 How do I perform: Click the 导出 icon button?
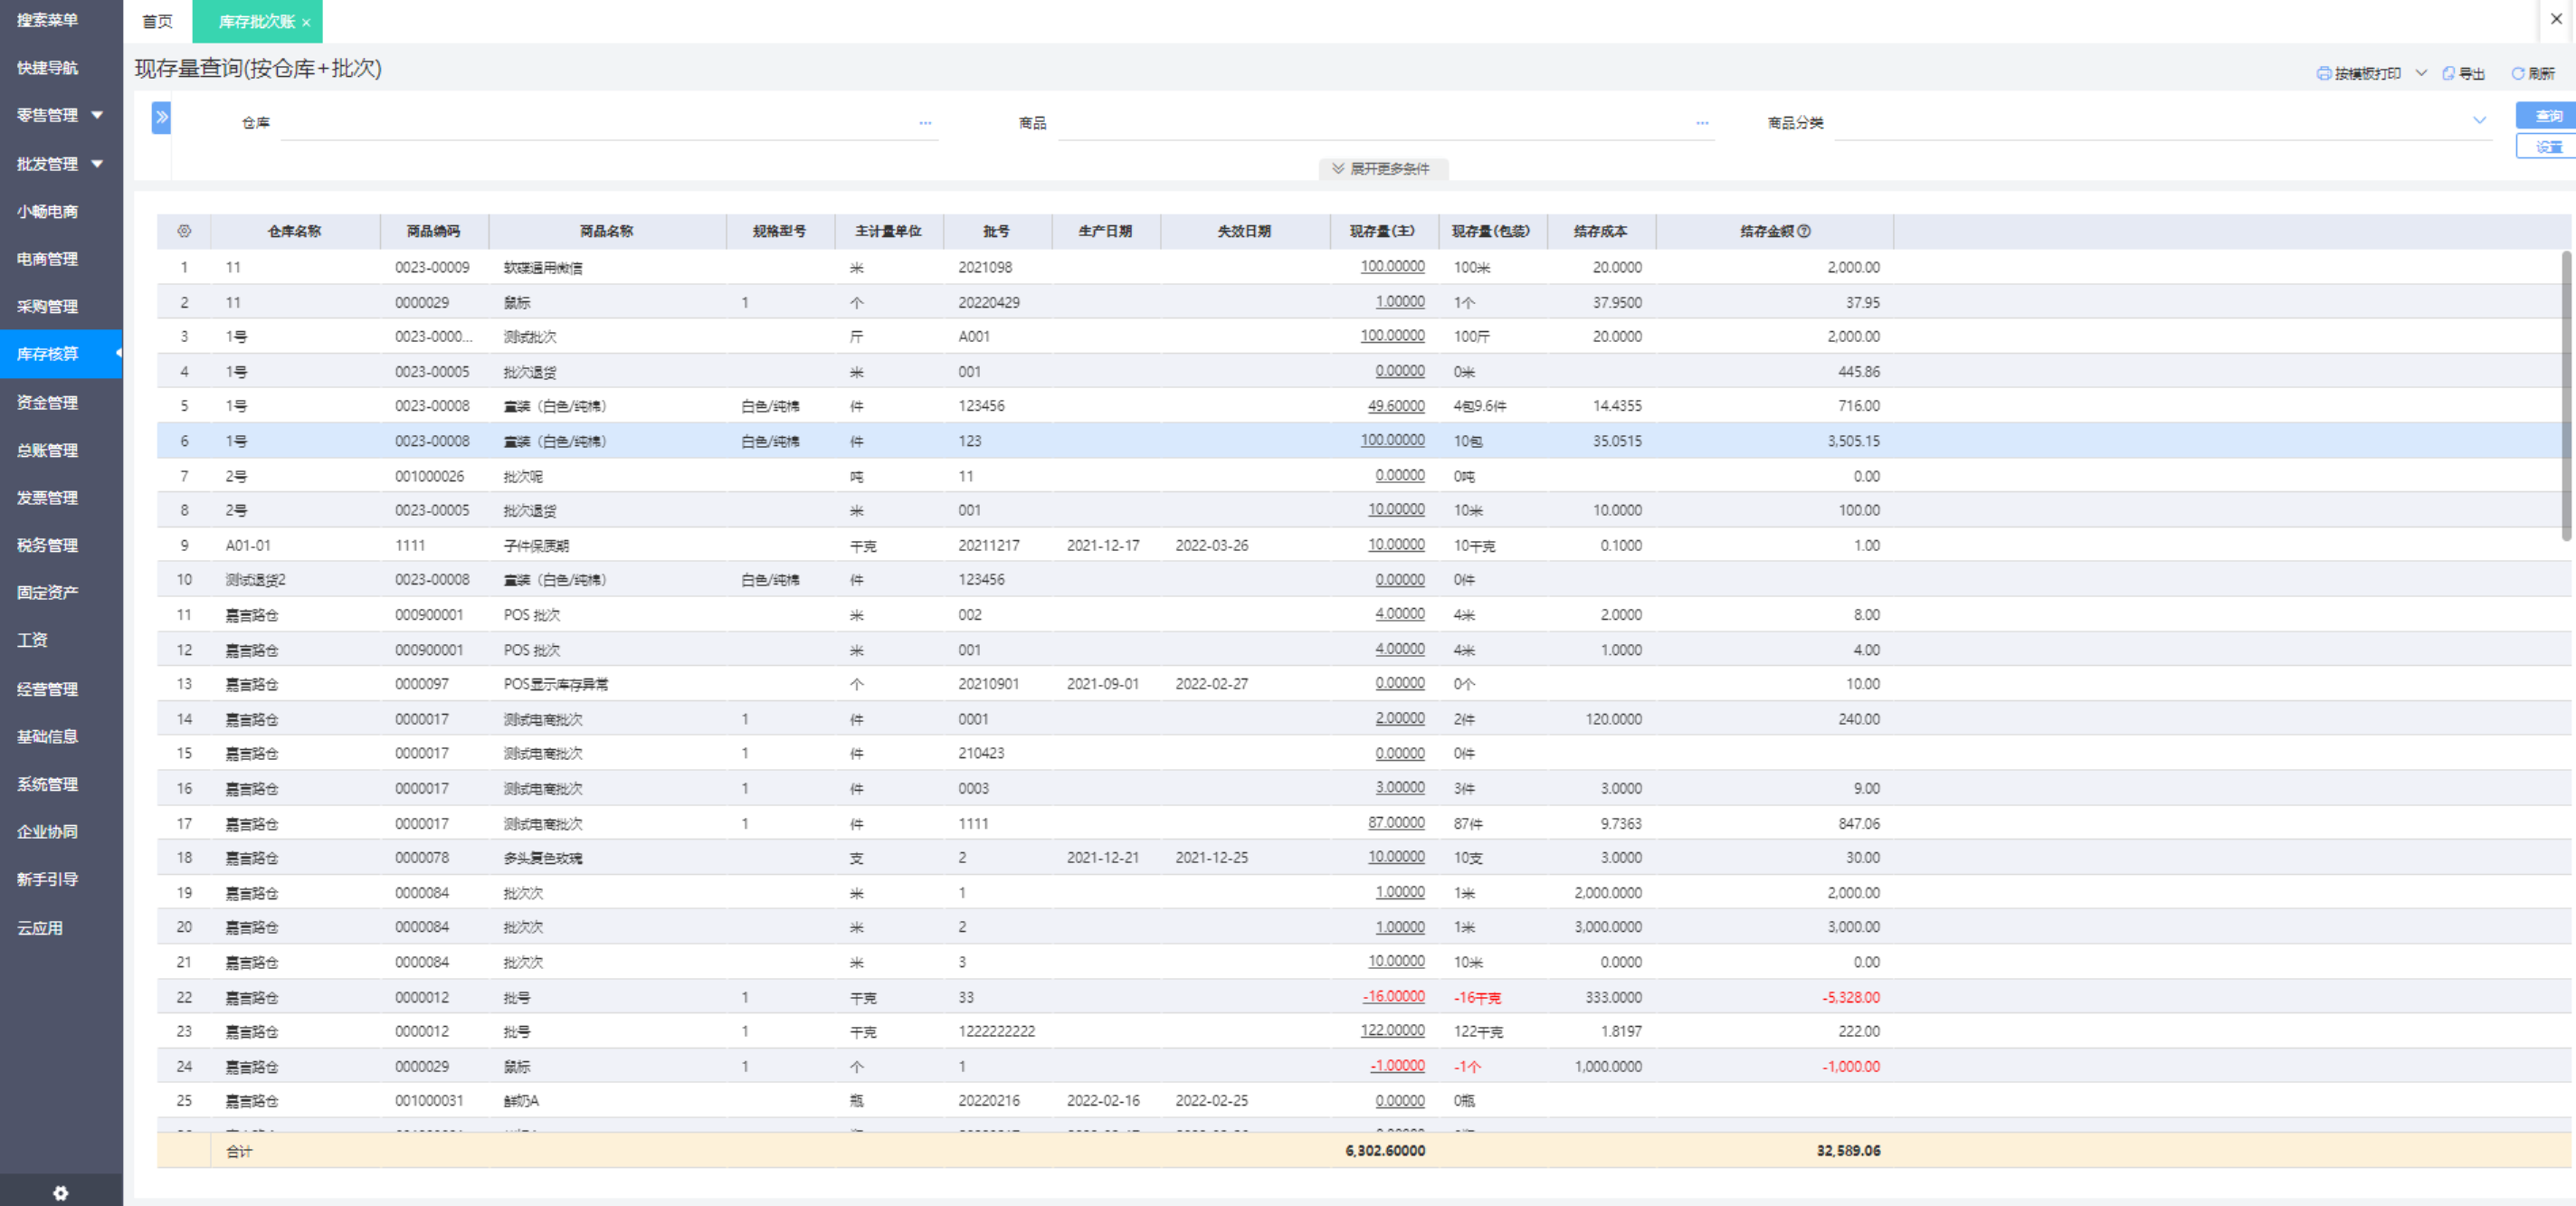tap(2449, 69)
